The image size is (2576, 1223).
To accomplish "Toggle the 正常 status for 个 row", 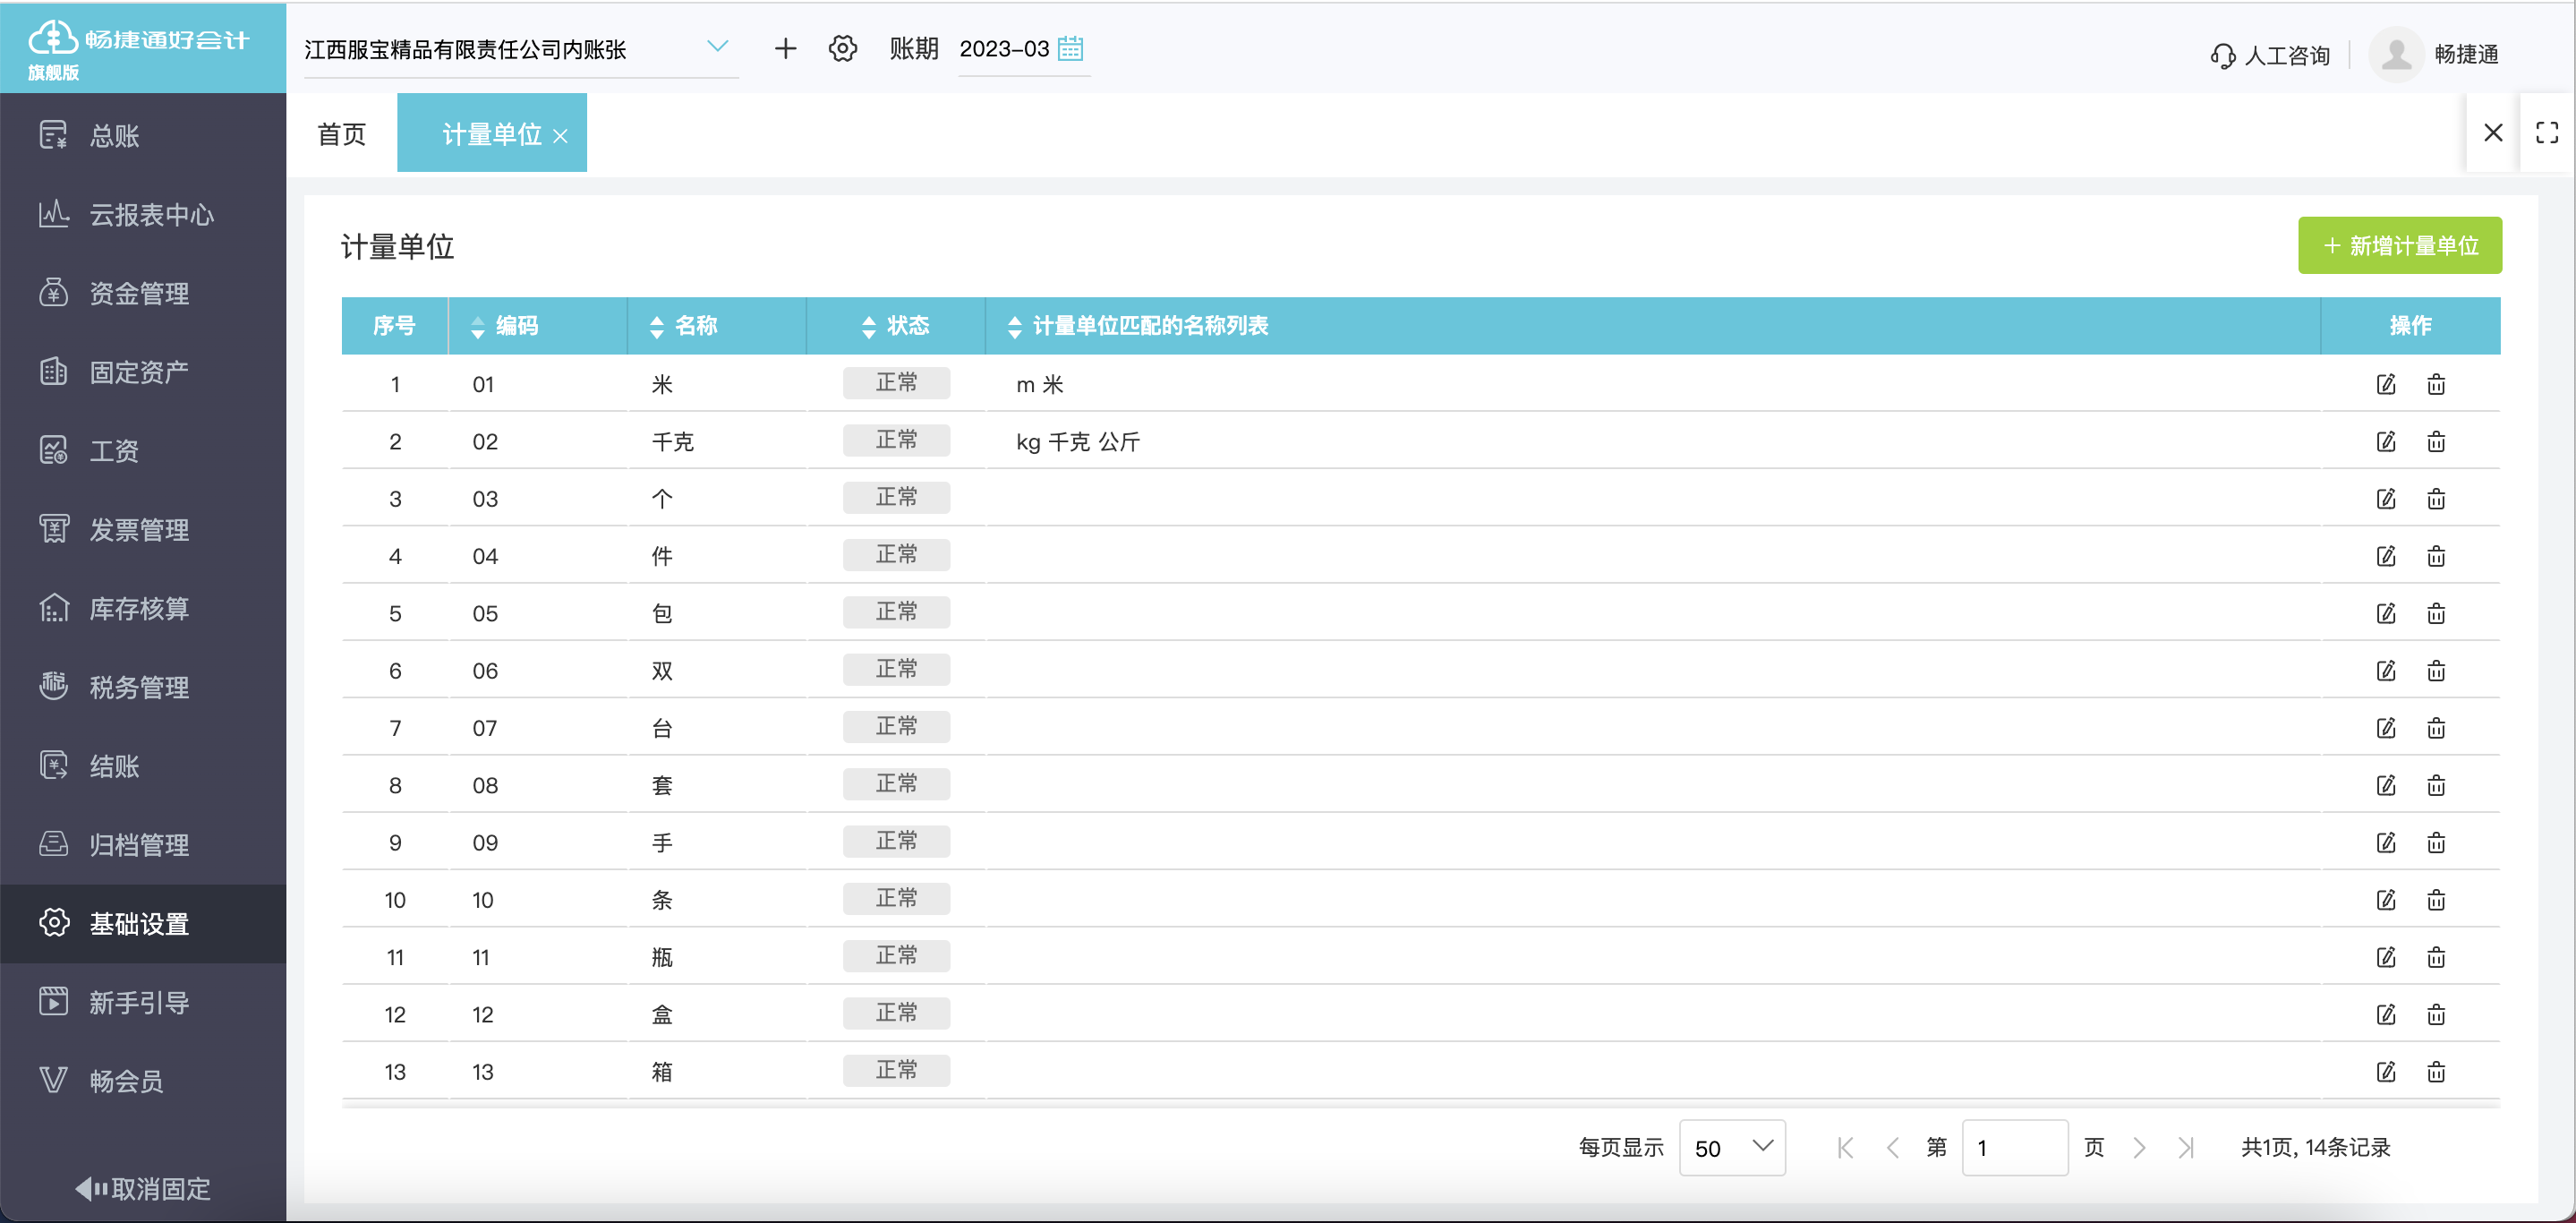I will coord(897,496).
